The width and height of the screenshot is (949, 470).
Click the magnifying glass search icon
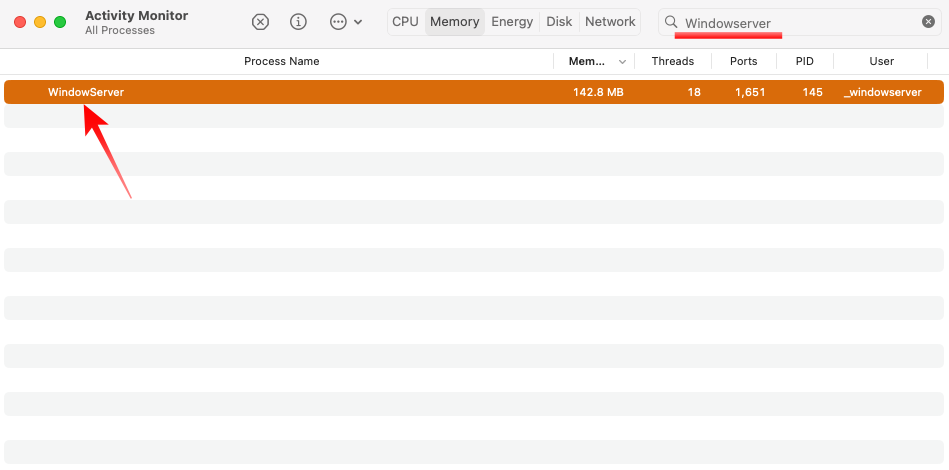[x=671, y=22]
